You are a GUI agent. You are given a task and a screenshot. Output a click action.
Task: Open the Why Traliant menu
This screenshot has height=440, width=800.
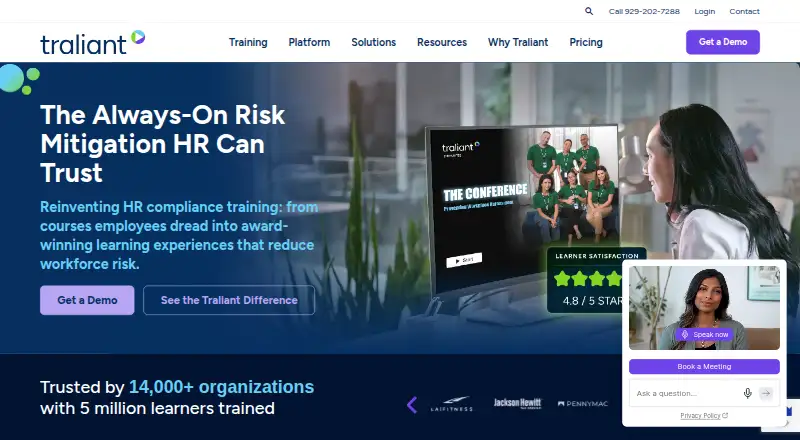pos(518,42)
